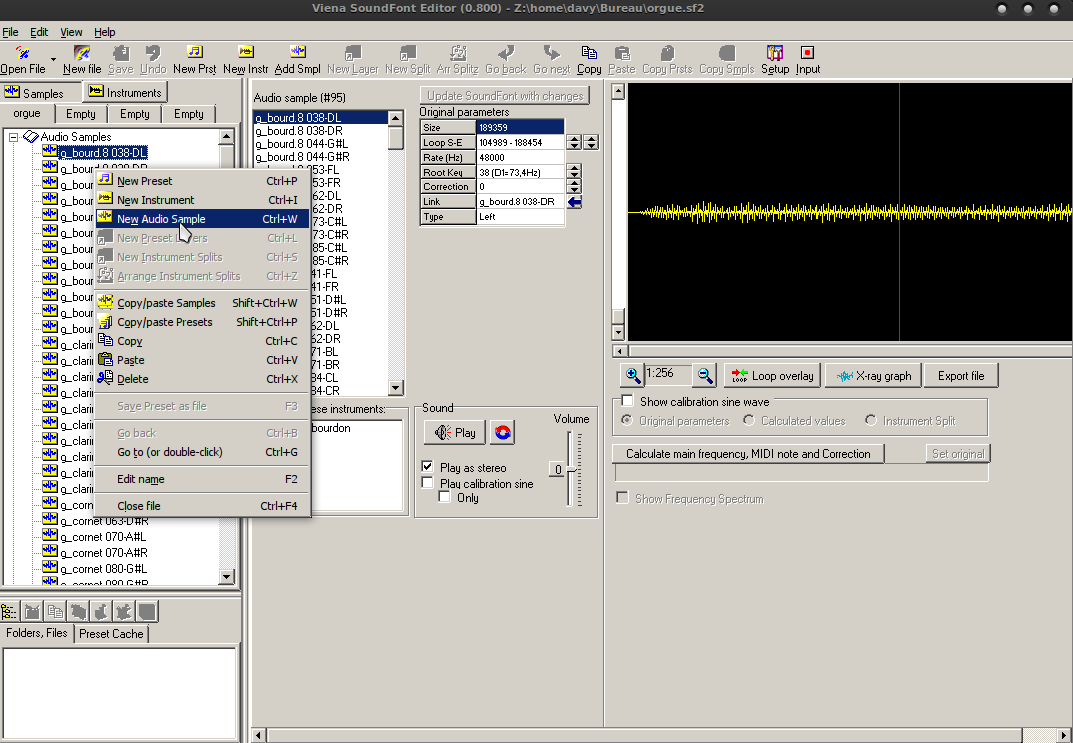Zoom in on the waveform with magnifier
Image resolution: width=1073 pixels, height=743 pixels.
click(632, 375)
